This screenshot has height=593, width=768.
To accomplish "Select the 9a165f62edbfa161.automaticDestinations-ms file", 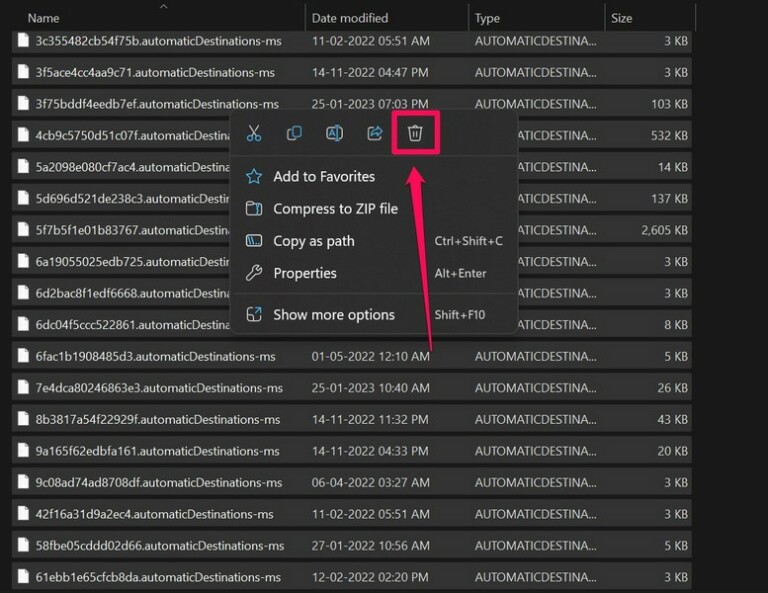I will 157,451.
